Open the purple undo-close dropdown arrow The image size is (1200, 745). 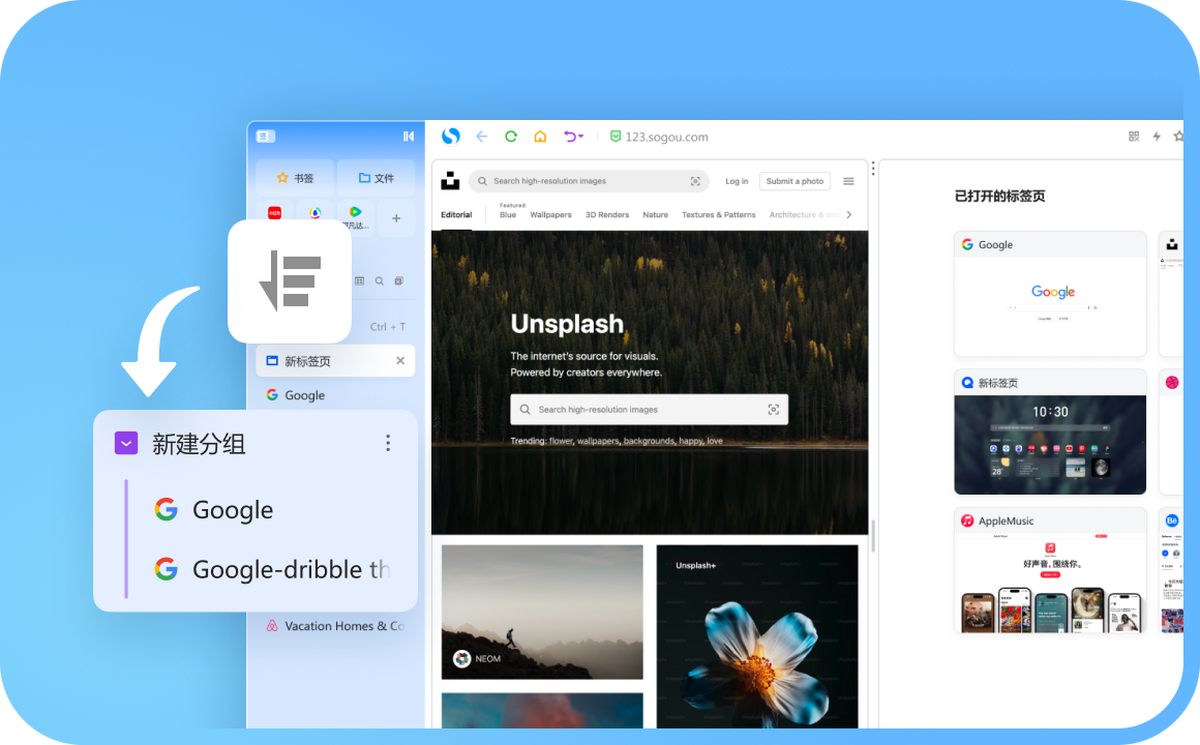point(581,137)
